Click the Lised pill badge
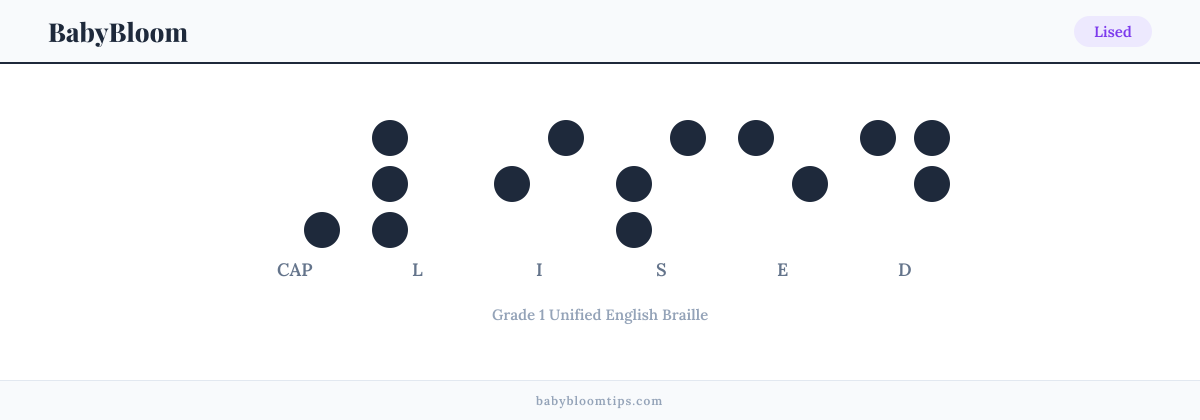 pos(1112,32)
